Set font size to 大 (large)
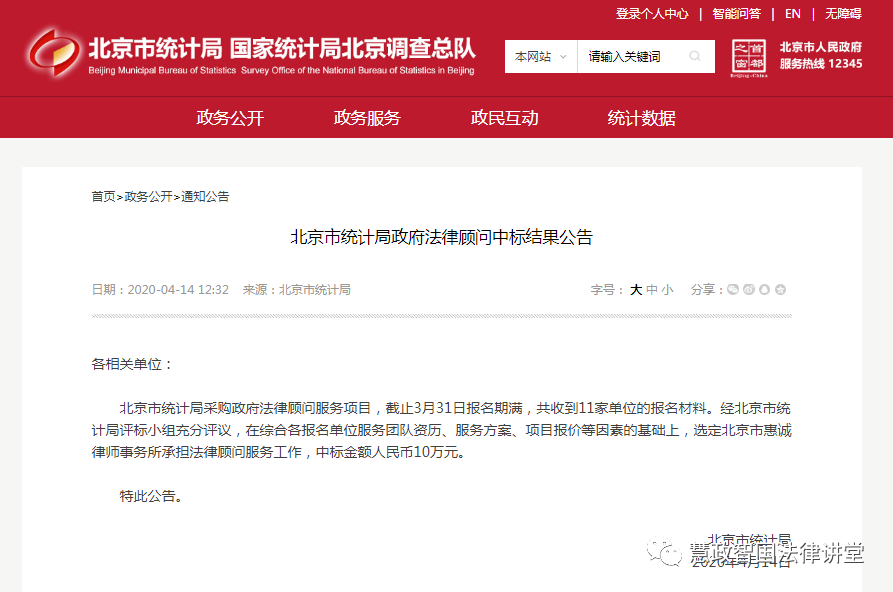Screen dimensions: 893x592 click(636, 290)
